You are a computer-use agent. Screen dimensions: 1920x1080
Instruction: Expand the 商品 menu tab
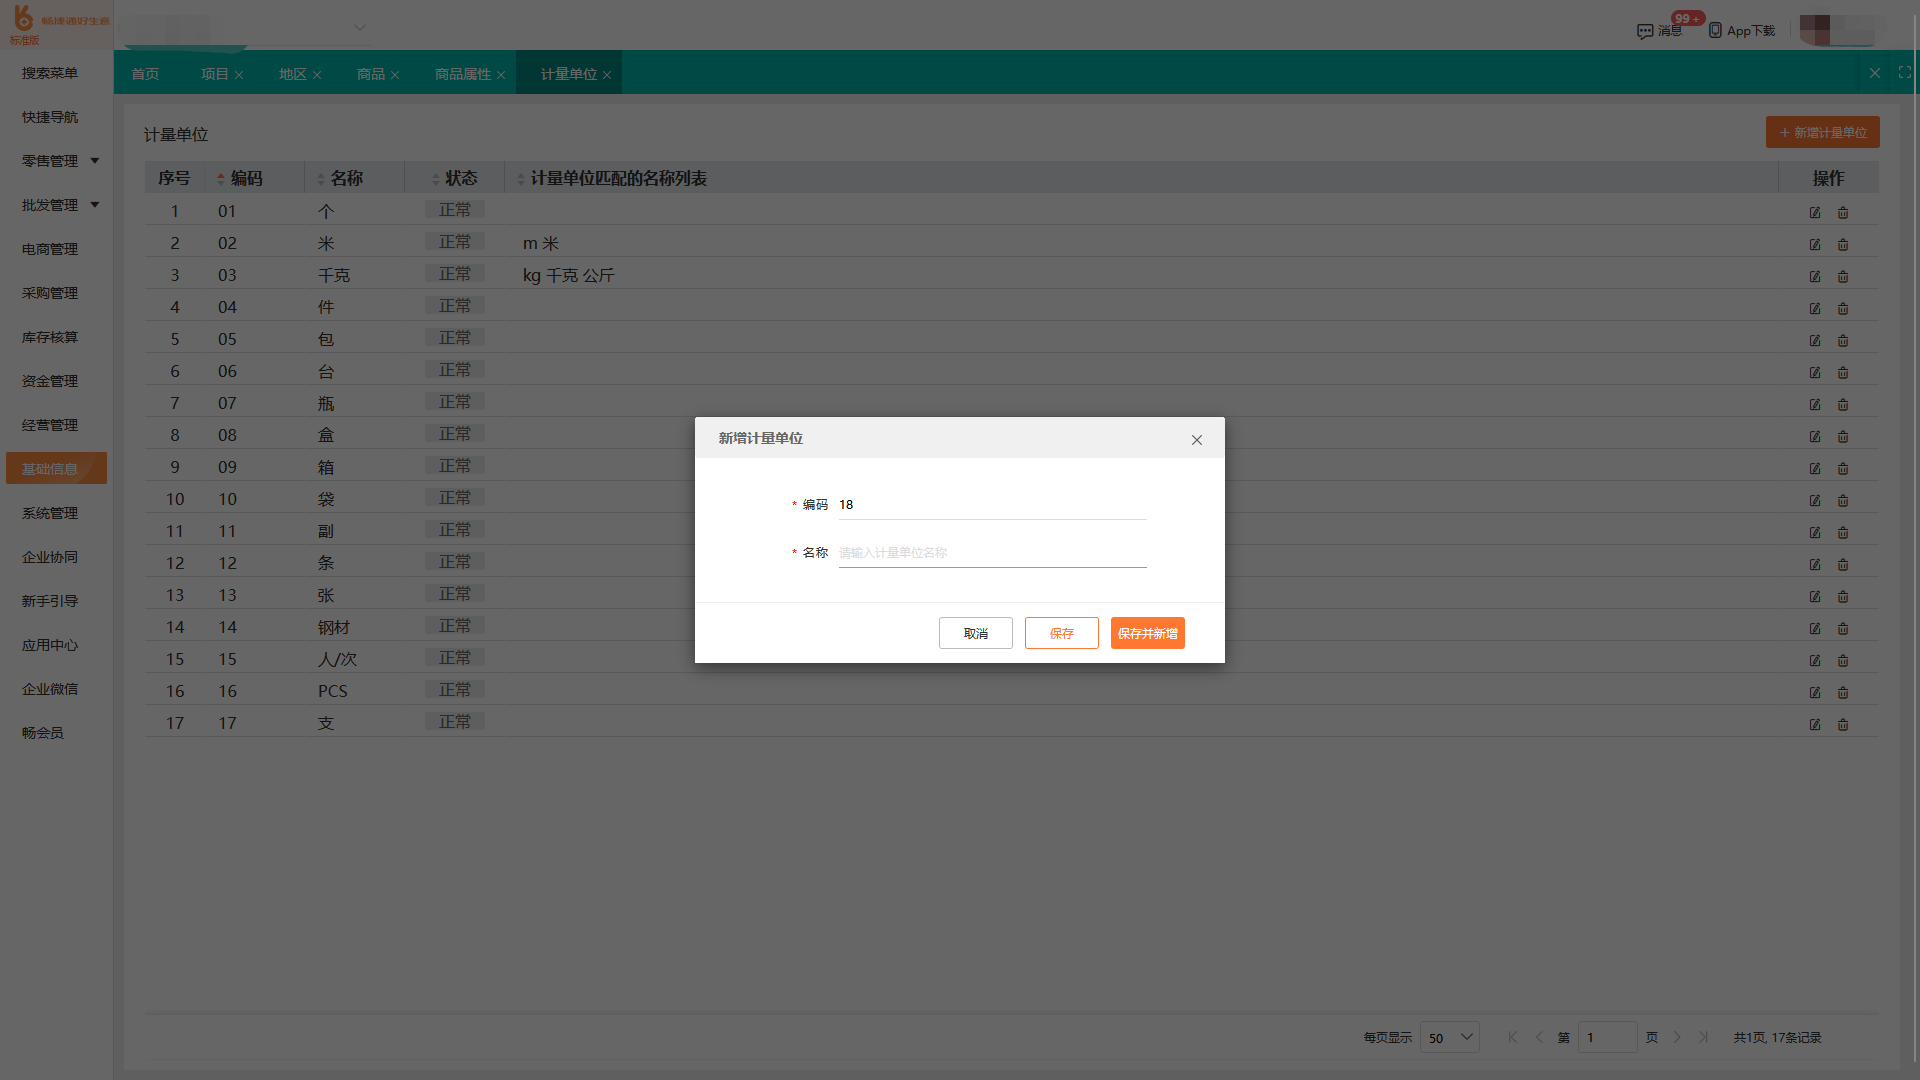pos(371,74)
